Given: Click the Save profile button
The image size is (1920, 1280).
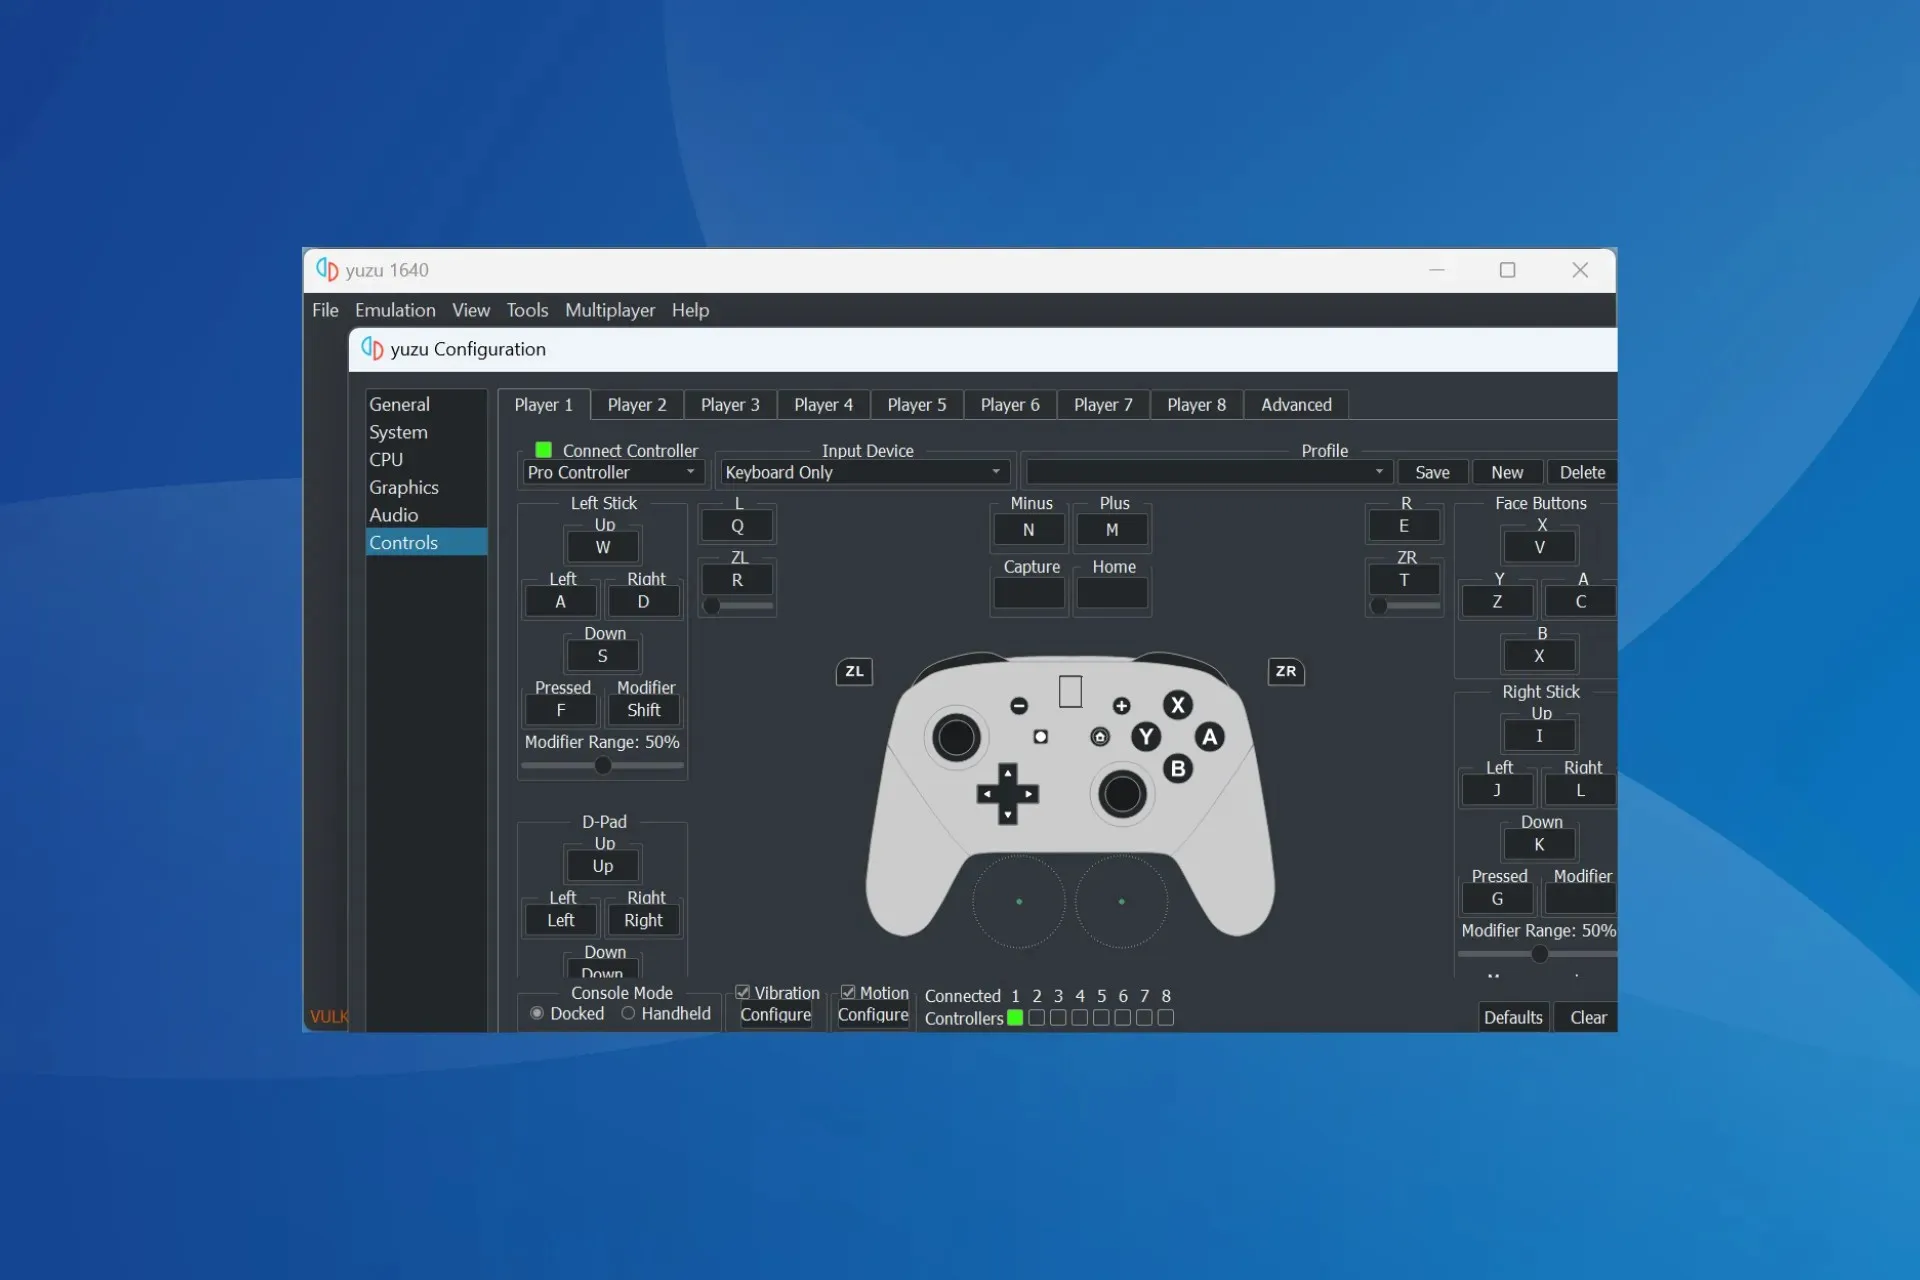Looking at the screenshot, I should coord(1430,471).
